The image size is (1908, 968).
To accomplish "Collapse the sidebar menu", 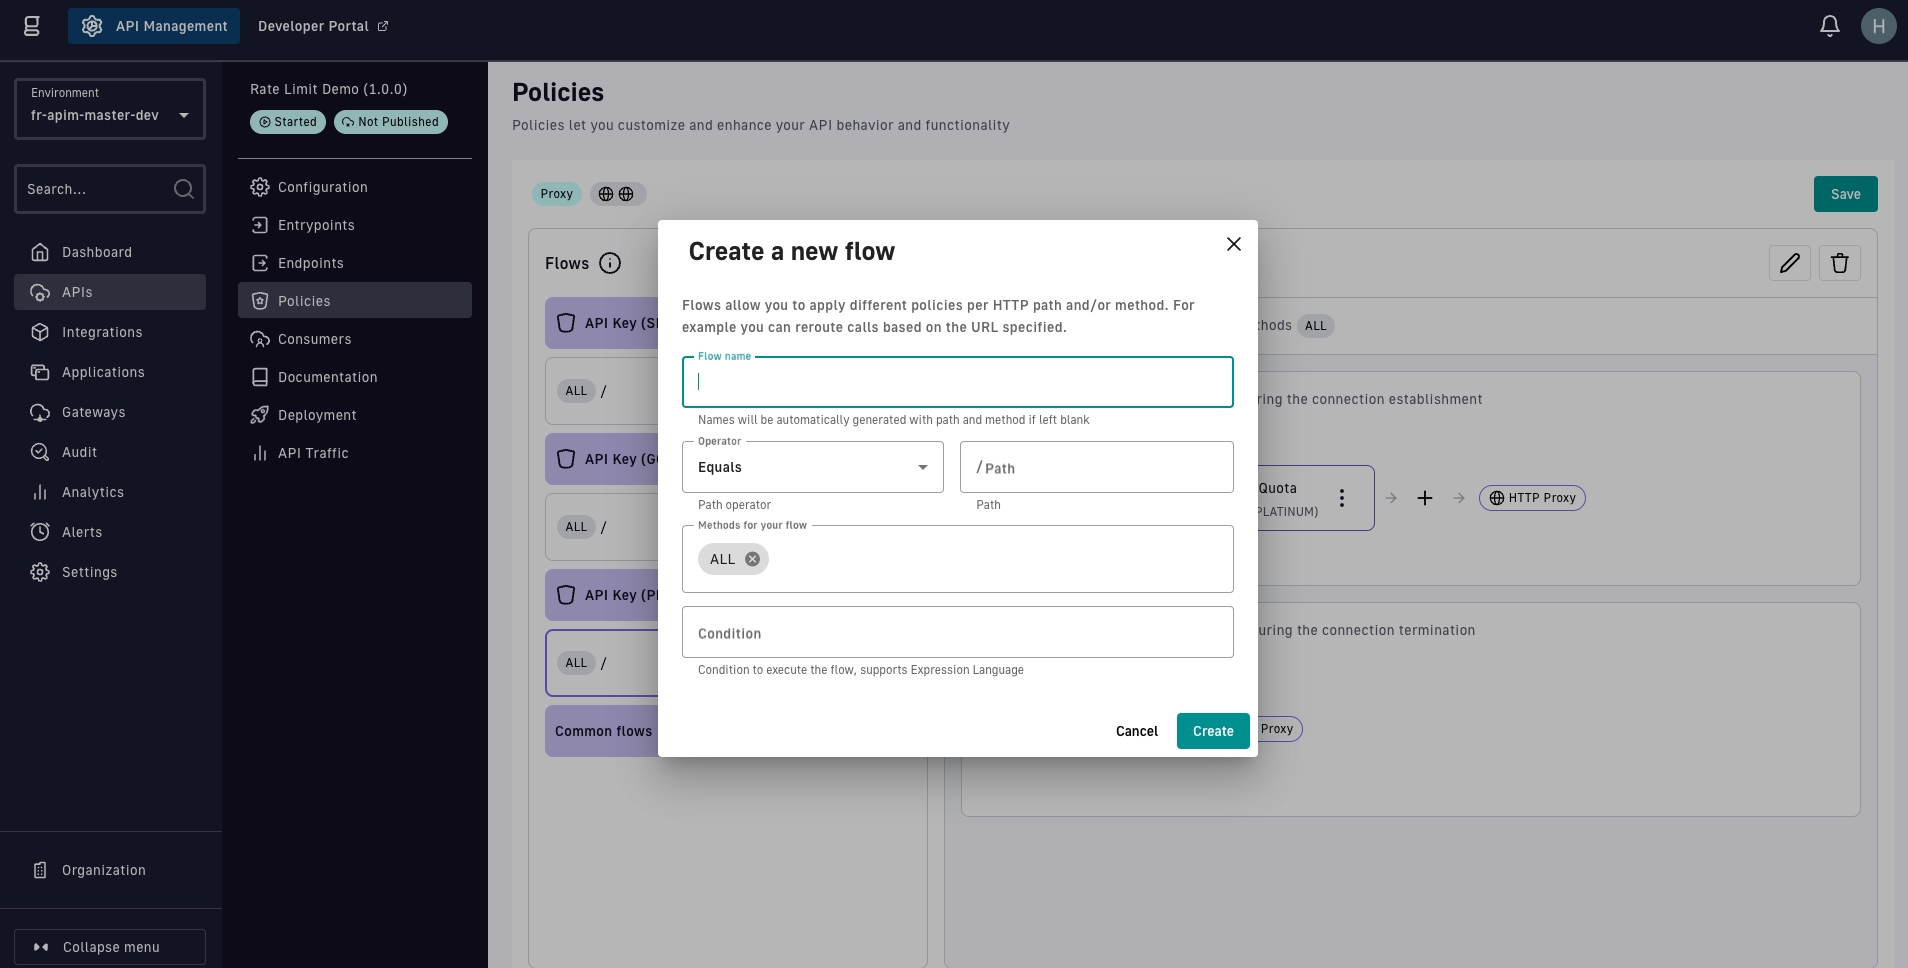I will [x=110, y=947].
